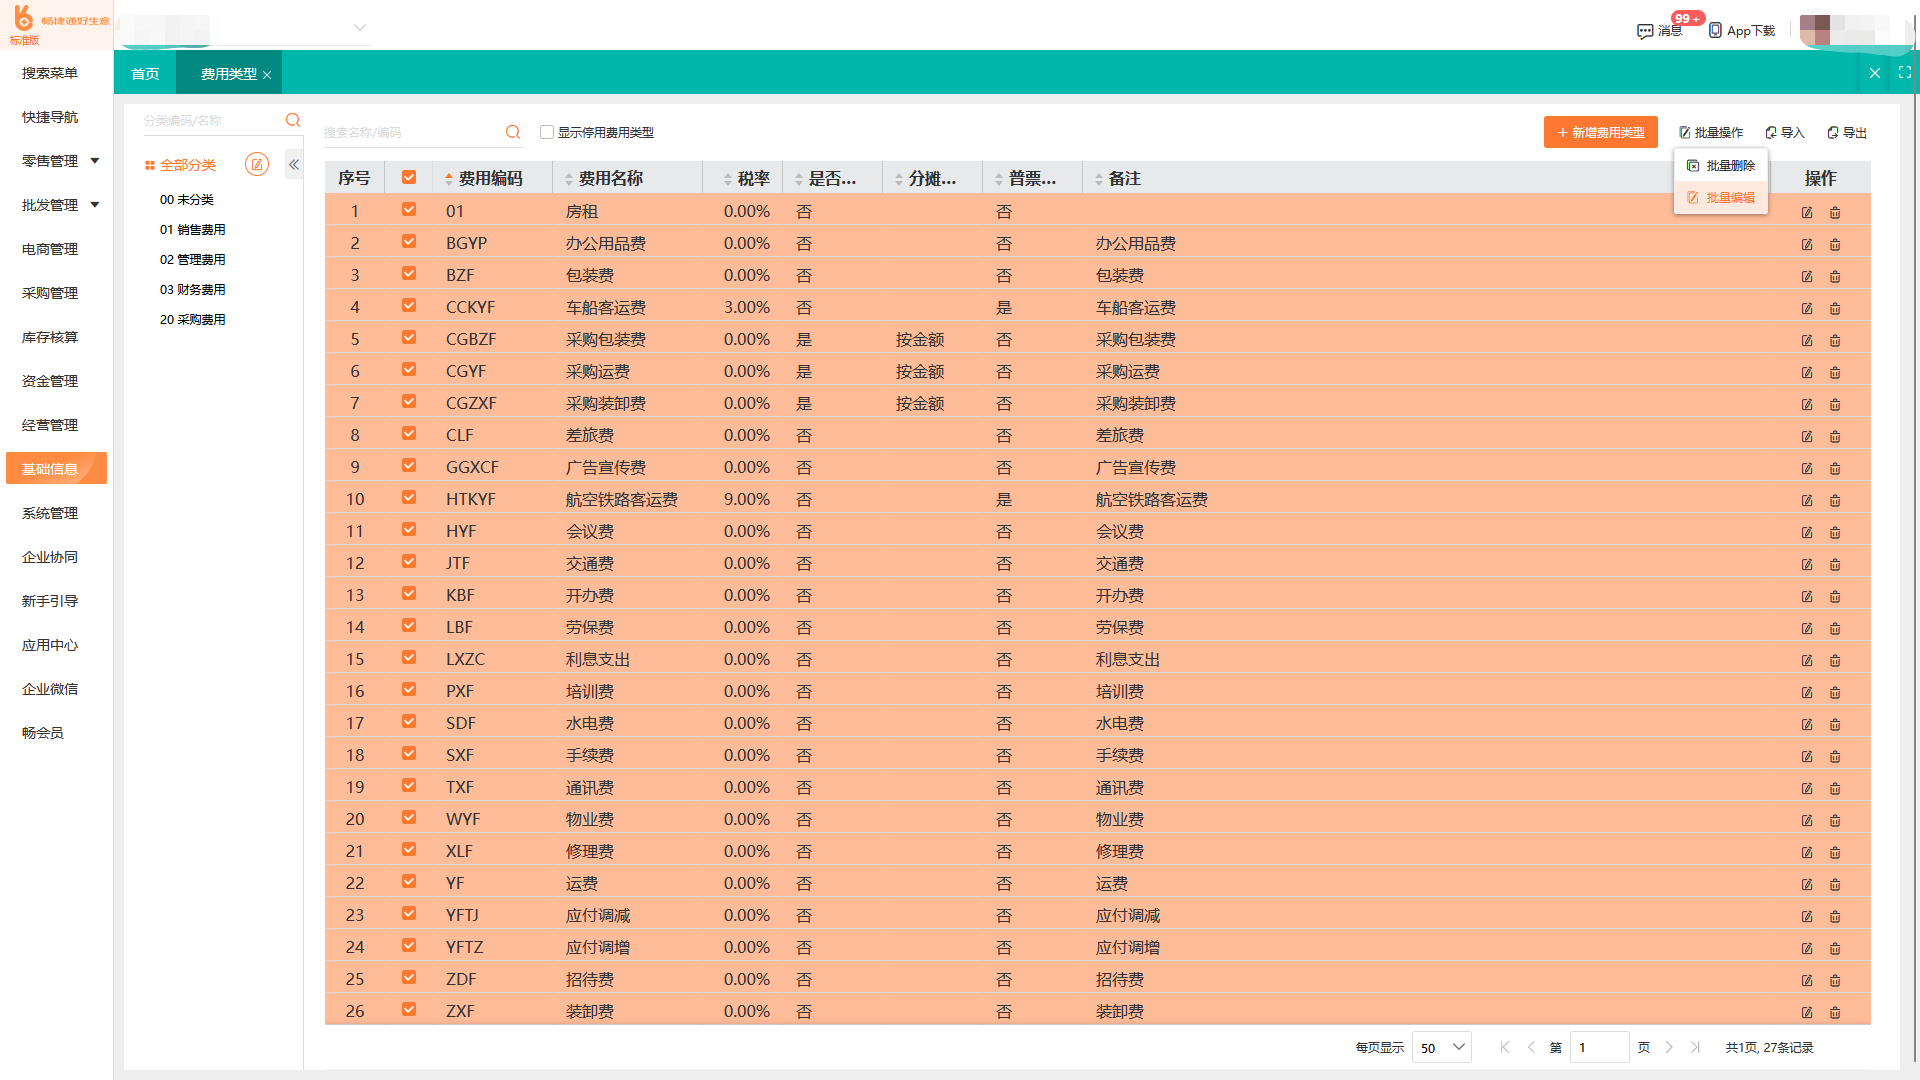The image size is (1920, 1080).
Task: Open 基础信息 menu item
Action: point(53,468)
